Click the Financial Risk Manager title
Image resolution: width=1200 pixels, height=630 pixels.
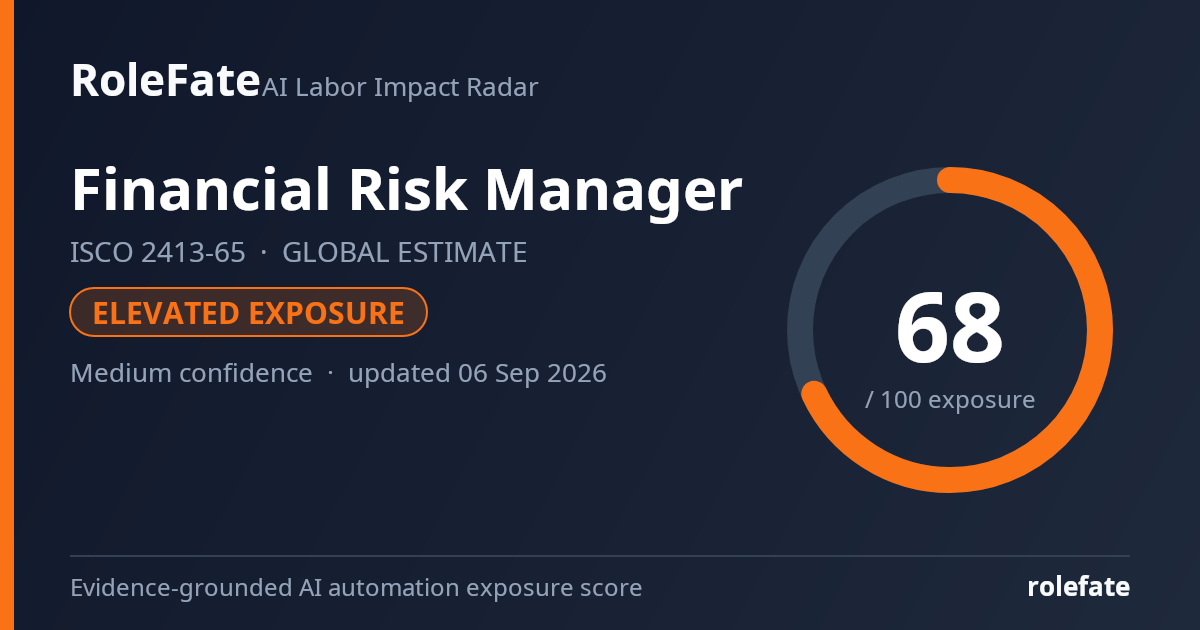pyautogui.click(x=406, y=190)
